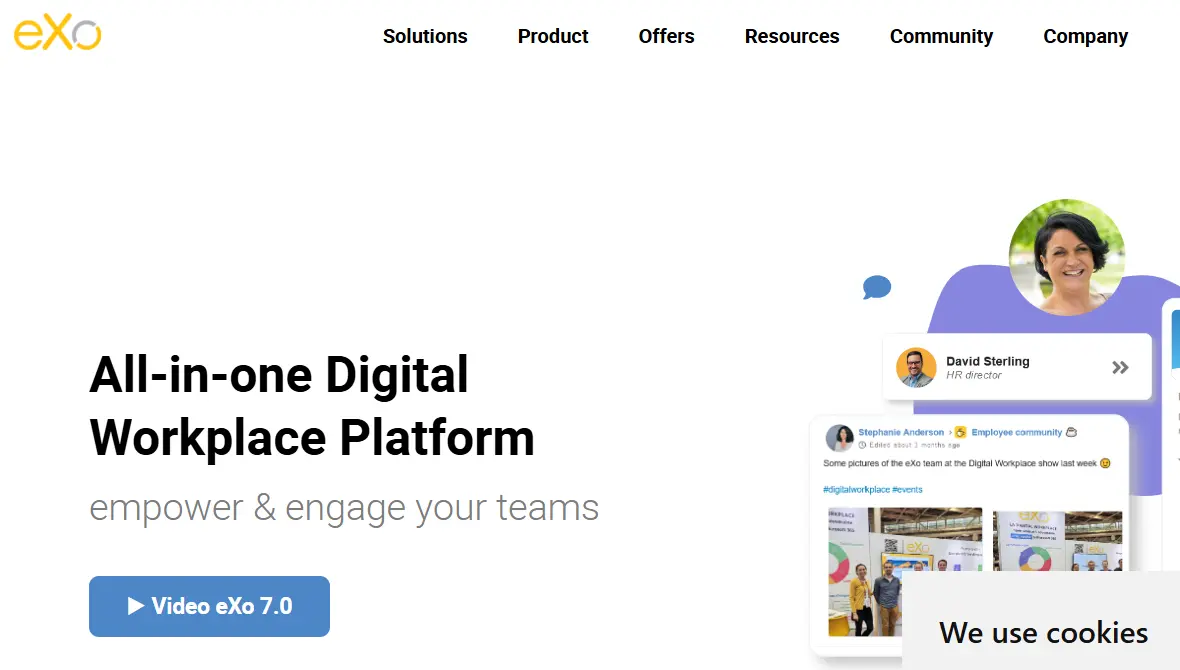Click the Video eXo 7.0 button
Viewport: 1180px width, 670px height.
click(209, 606)
